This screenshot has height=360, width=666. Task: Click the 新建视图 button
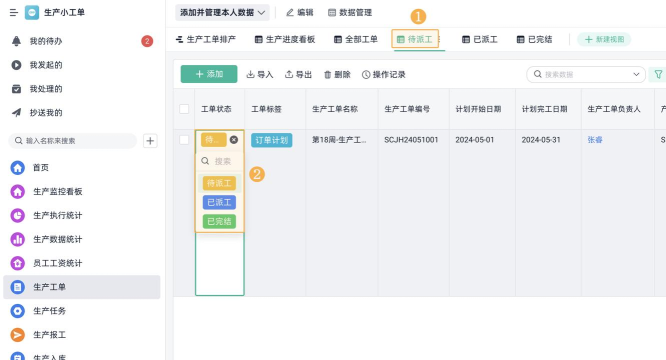tap(604, 39)
